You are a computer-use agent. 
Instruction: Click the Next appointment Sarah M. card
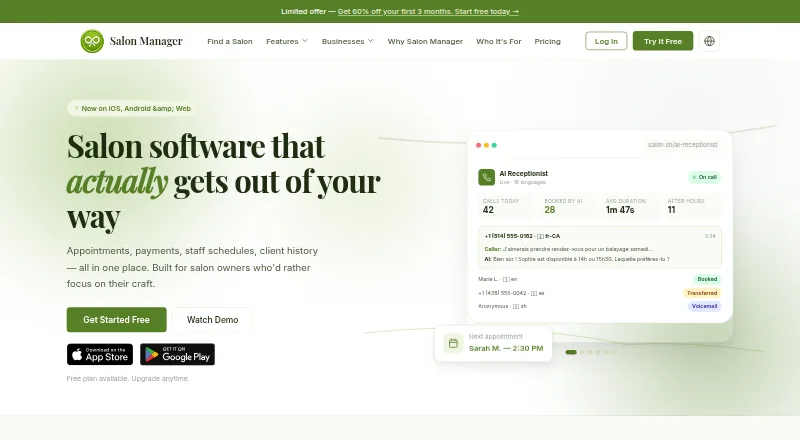pos(493,343)
